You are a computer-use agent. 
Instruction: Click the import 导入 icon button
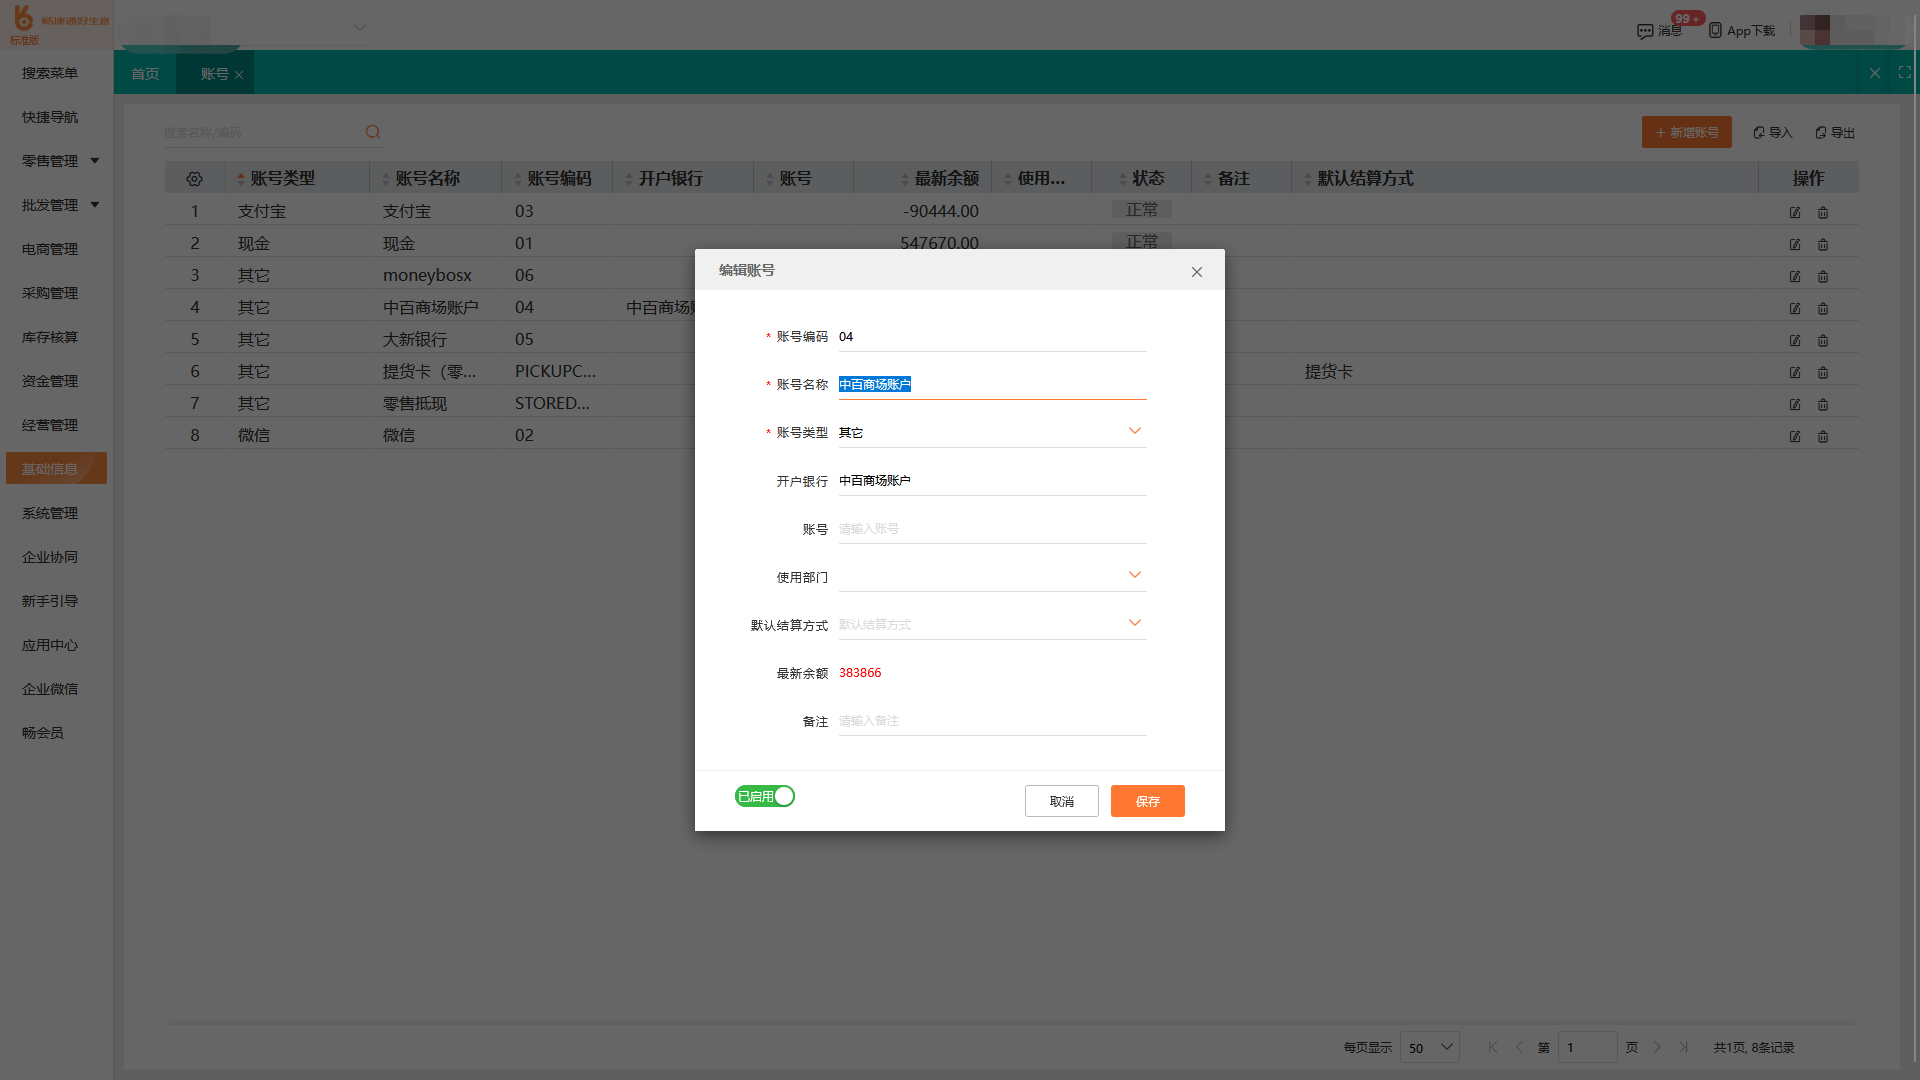click(1774, 132)
